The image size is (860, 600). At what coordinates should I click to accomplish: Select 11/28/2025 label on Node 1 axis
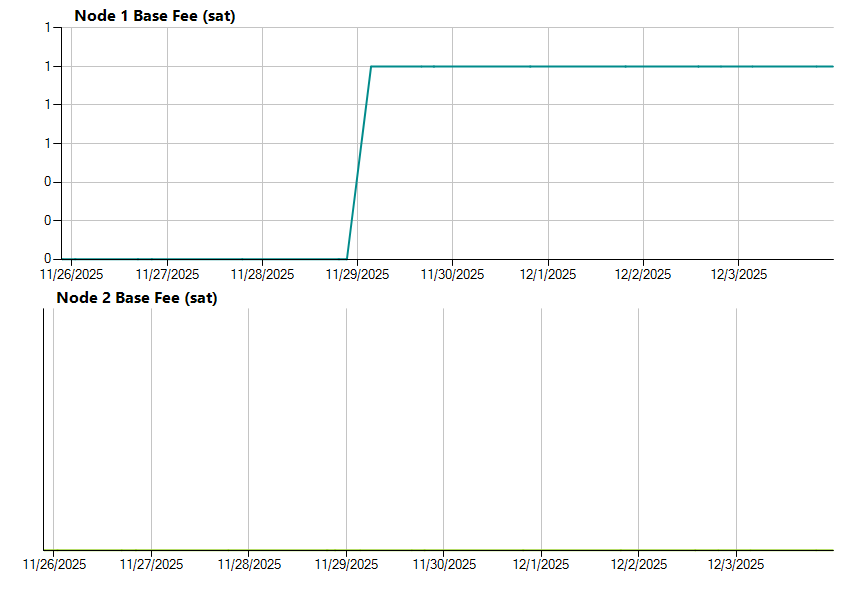(262, 274)
